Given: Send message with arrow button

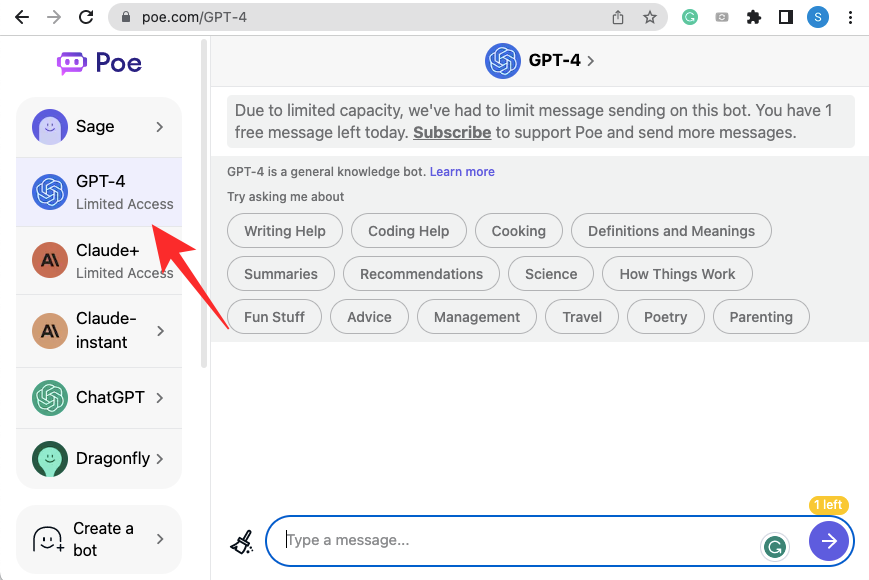Looking at the screenshot, I should (x=829, y=541).
